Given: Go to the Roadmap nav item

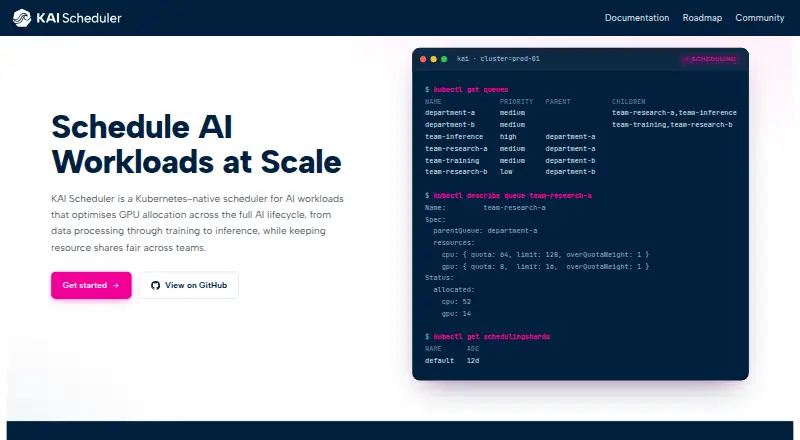Looking at the screenshot, I should pyautogui.click(x=702, y=18).
